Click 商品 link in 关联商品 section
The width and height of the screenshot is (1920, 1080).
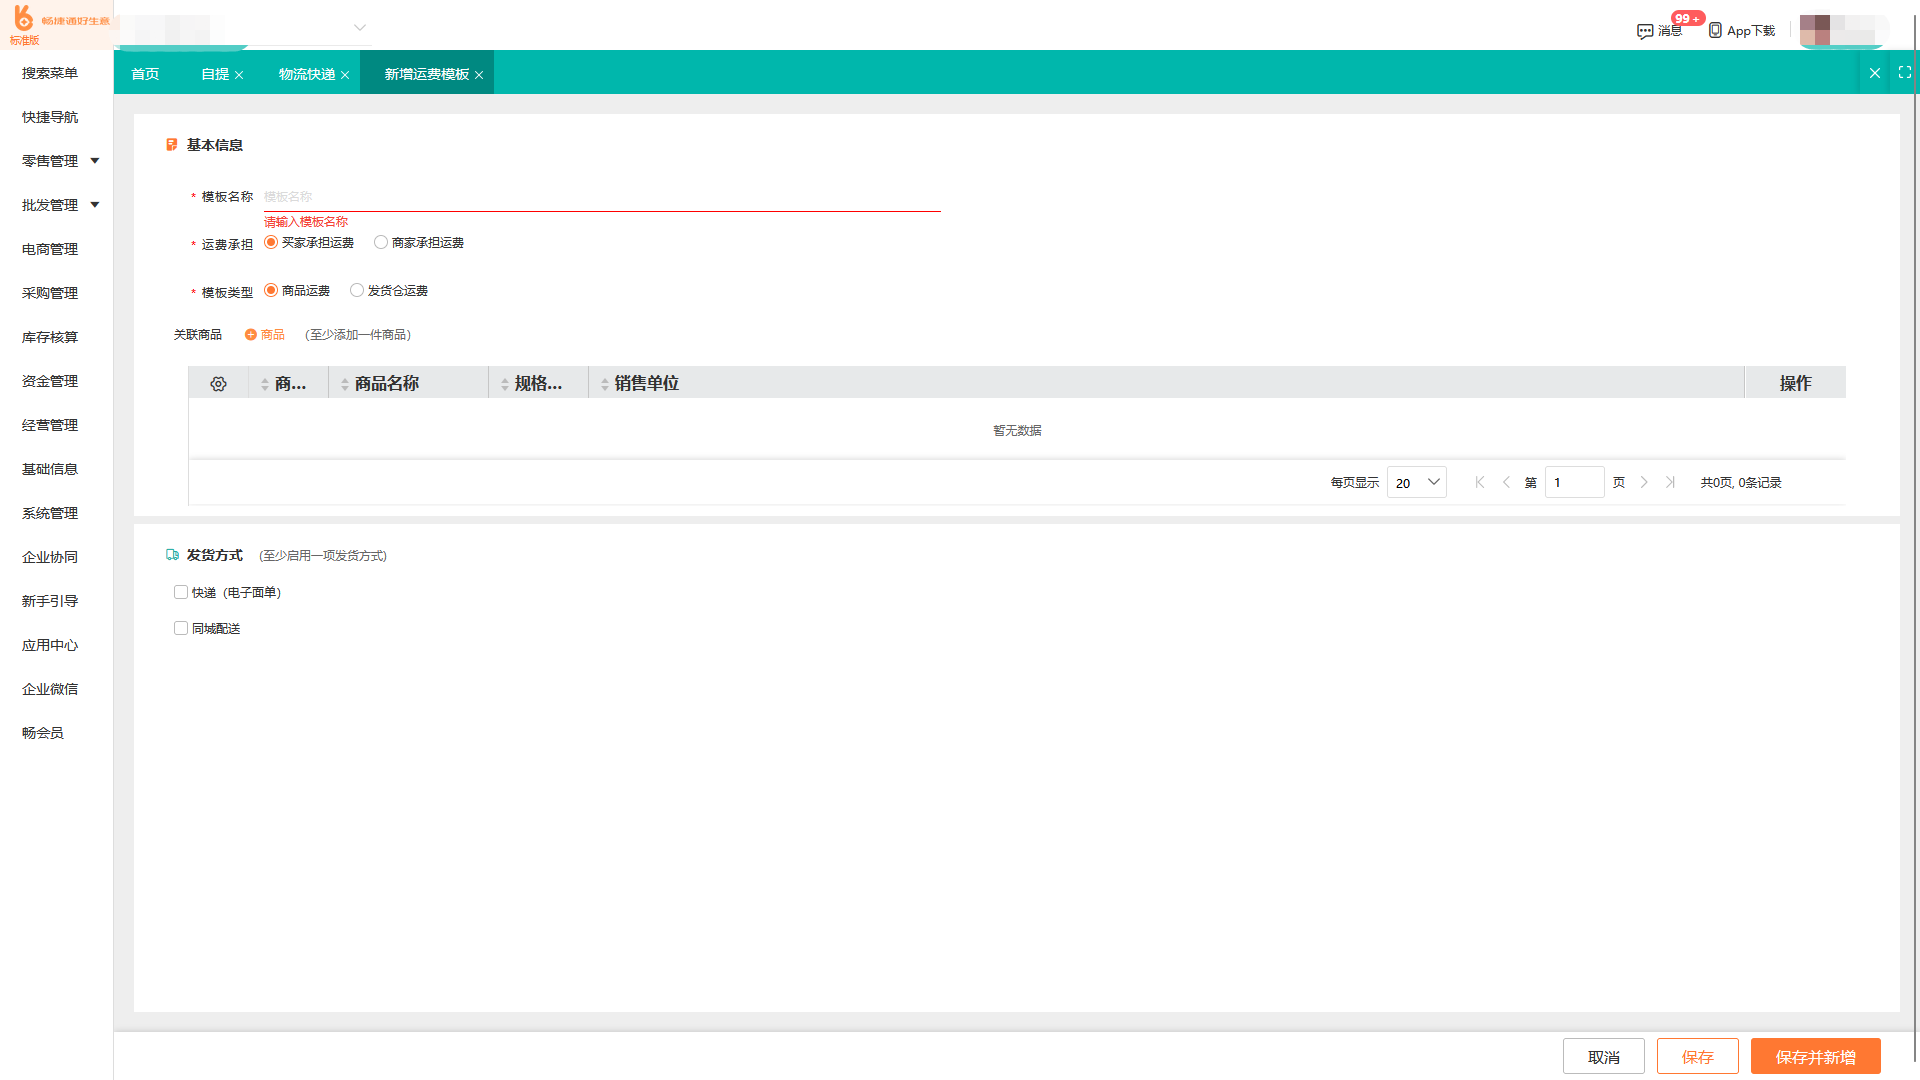click(270, 334)
